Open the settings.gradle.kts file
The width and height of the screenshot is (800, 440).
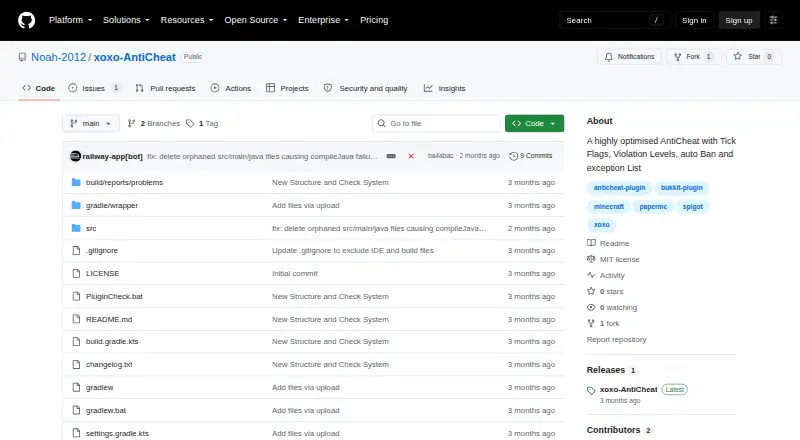click(117, 433)
